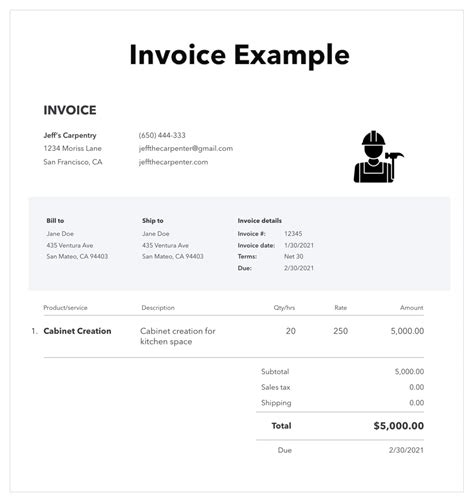This screenshot has height=502, width=474.
Task: Select the Net 30 terms value
Action: point(293,256)
